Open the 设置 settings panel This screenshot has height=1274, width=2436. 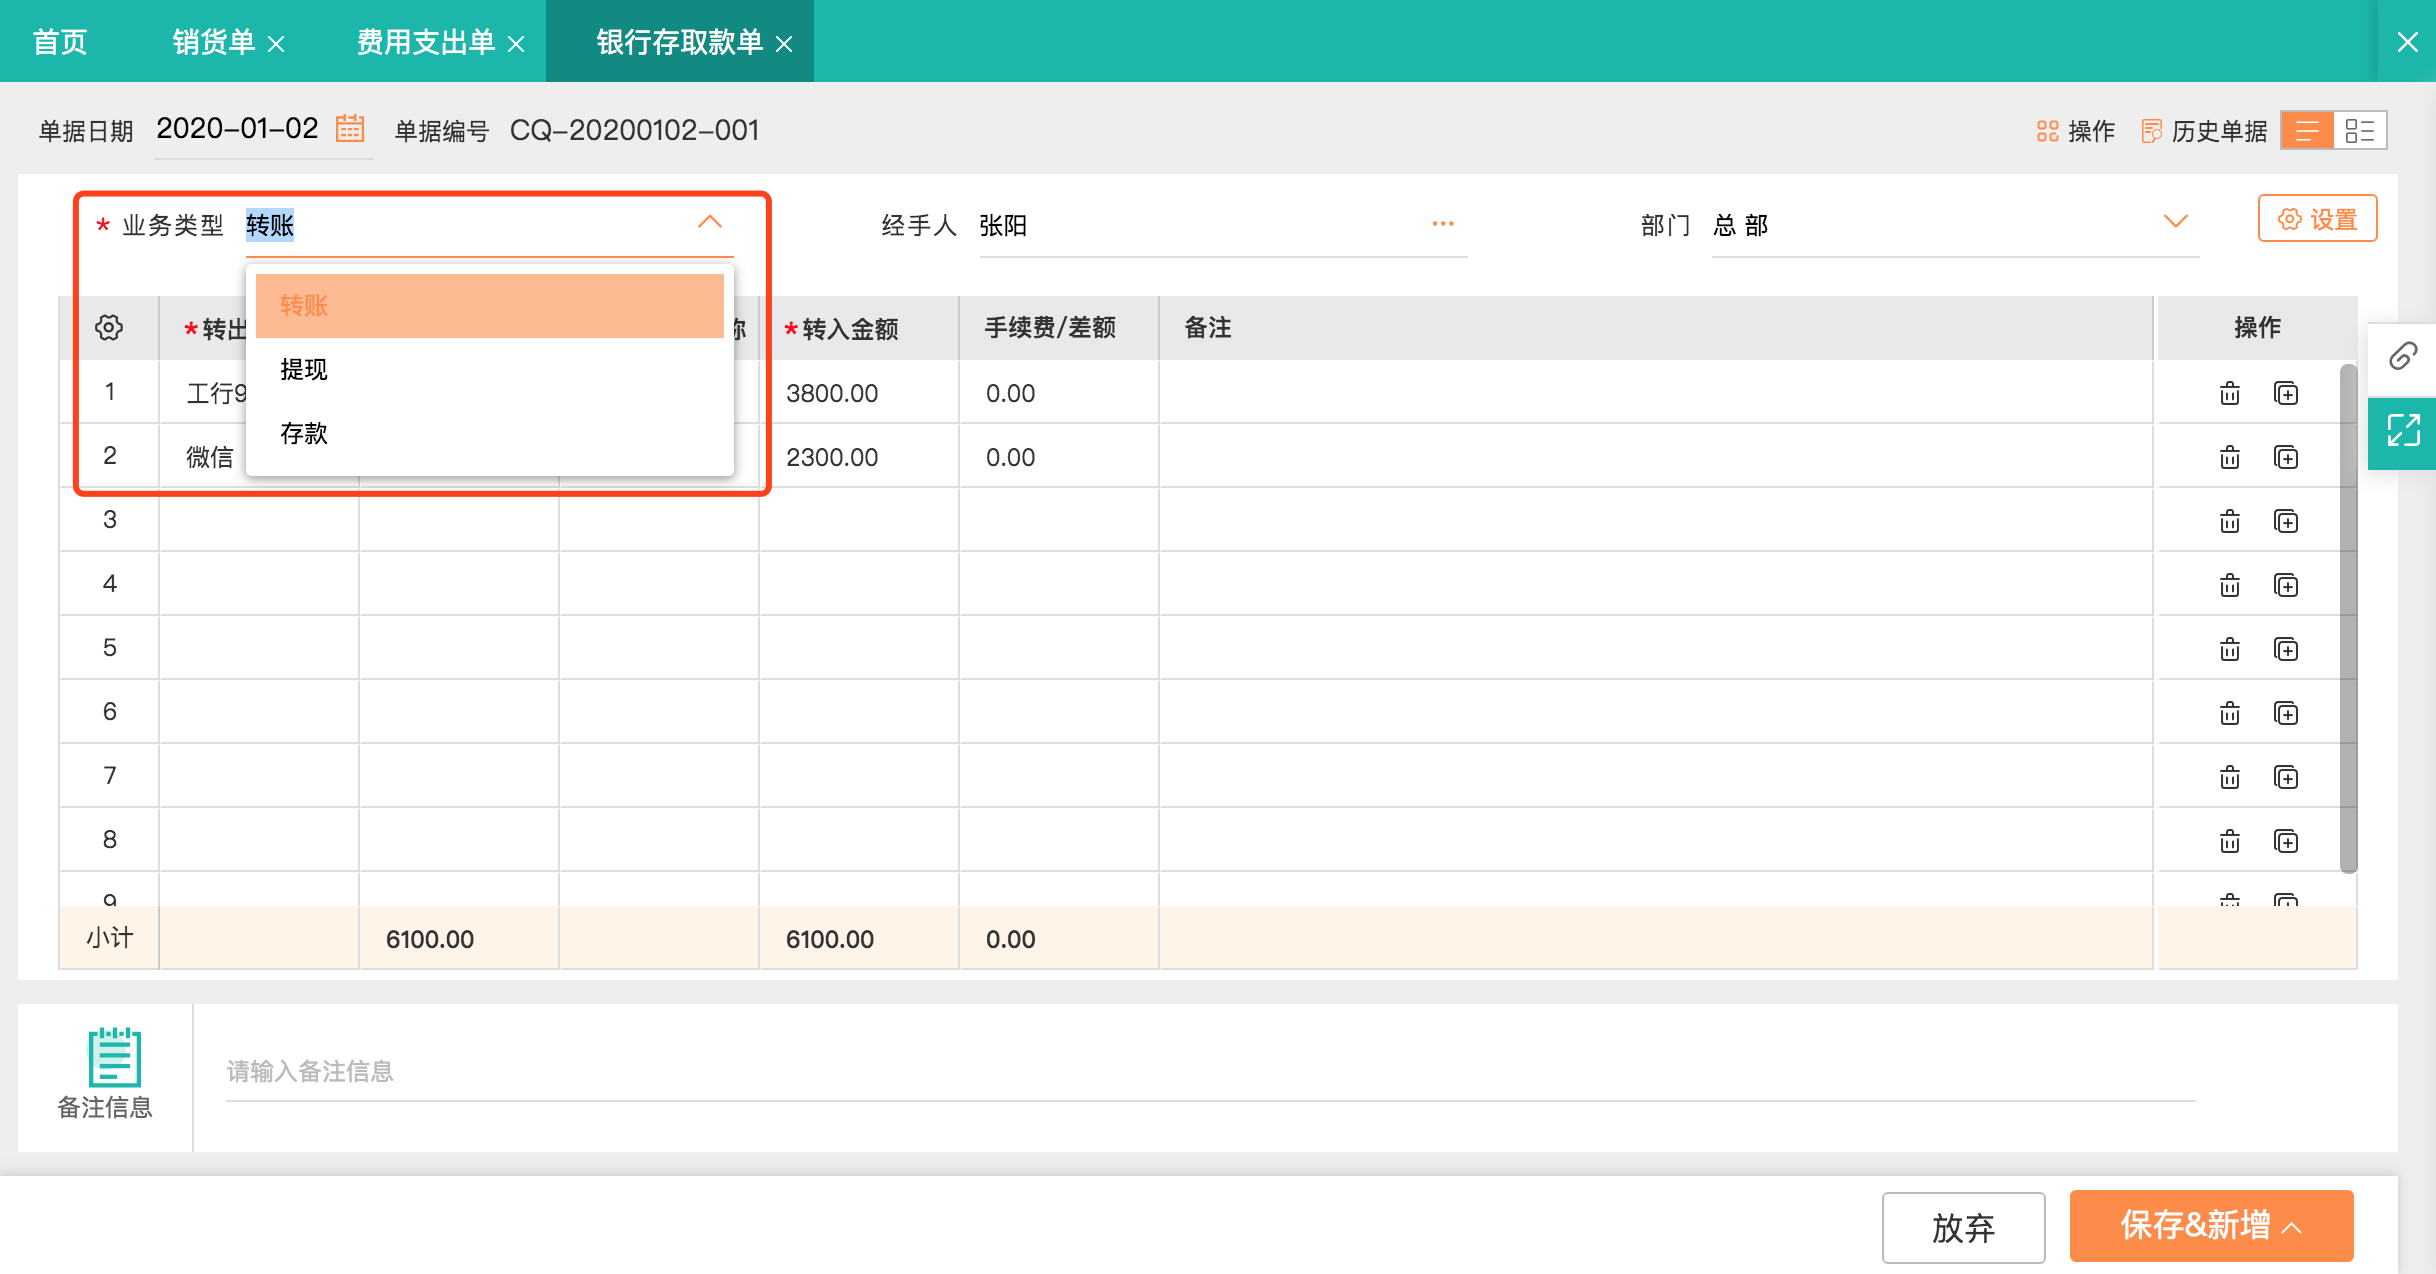tap(2315, 224)
